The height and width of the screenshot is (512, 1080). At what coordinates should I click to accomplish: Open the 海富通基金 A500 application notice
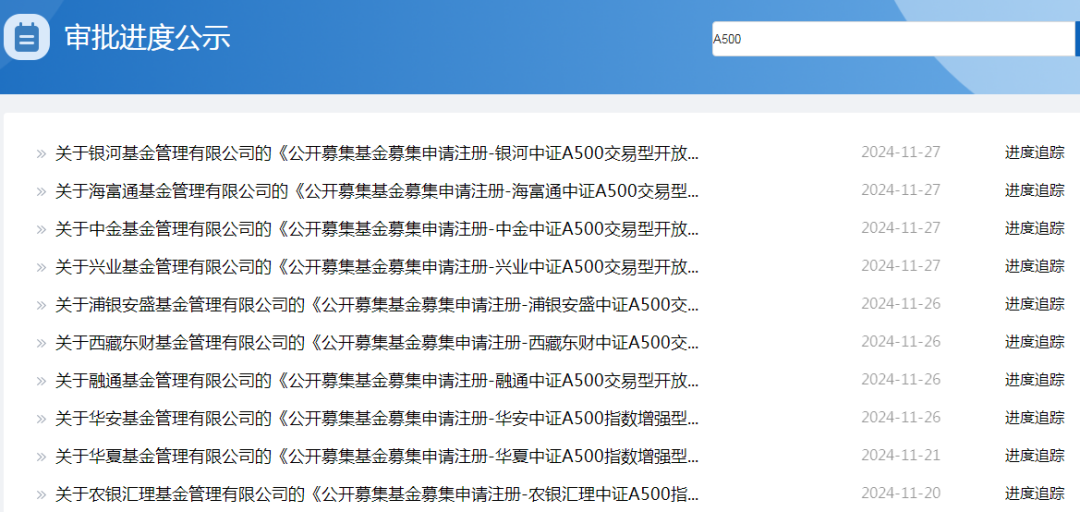pyautogui.click(x=377, y=191)
